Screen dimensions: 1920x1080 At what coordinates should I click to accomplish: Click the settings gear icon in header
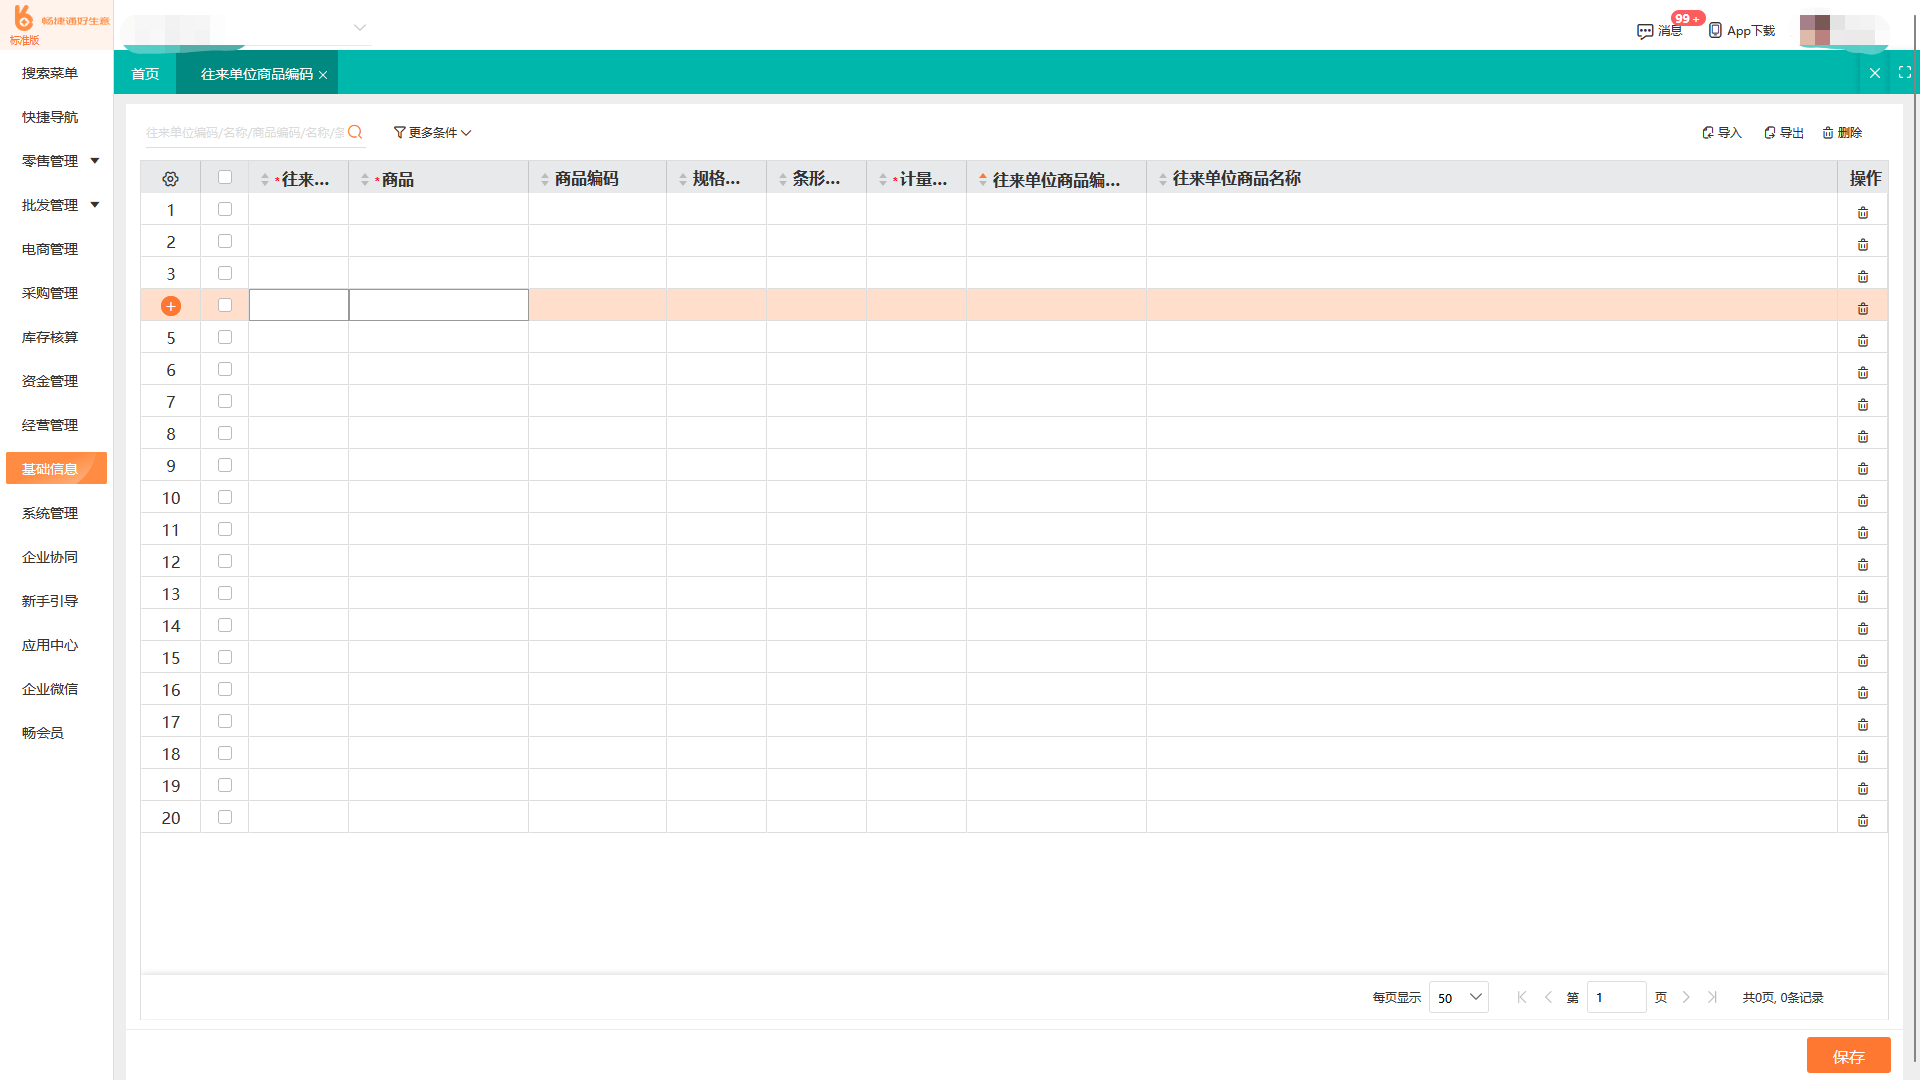click(x=170, y=178)
